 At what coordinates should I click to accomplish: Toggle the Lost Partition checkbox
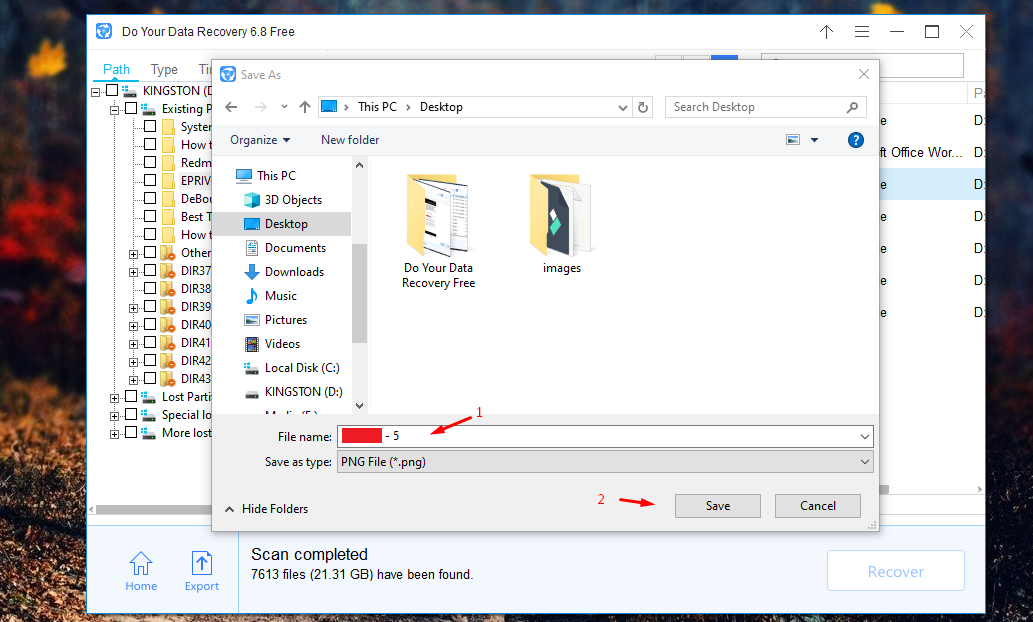(x=131, y=397)
